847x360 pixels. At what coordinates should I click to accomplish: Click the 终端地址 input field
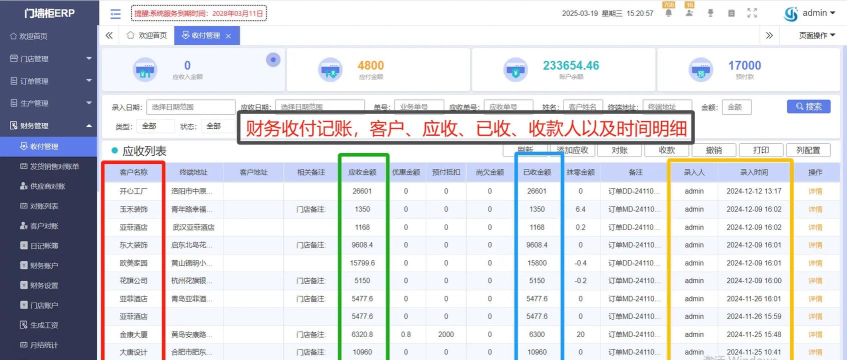[668, 107]
